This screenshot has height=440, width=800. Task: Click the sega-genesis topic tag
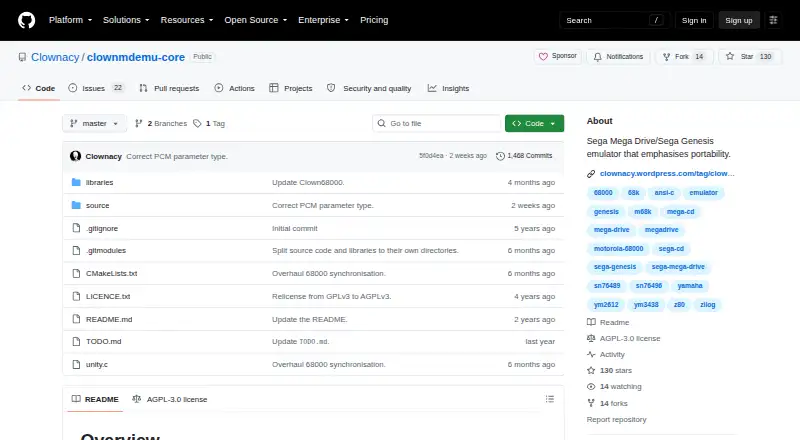pyautogui.click(x=615, y=267)
